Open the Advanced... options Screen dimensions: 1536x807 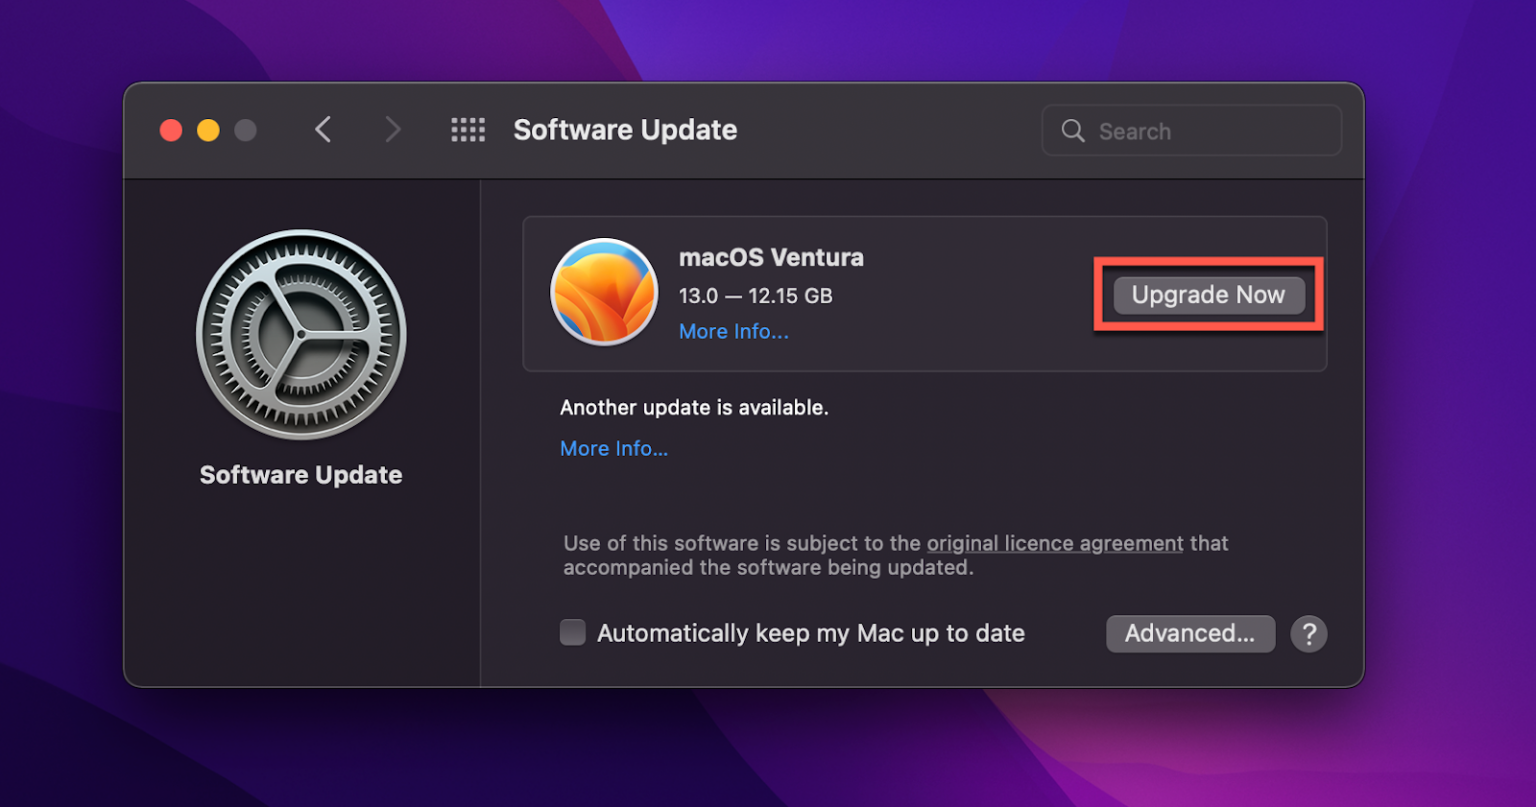[1190, 633]
